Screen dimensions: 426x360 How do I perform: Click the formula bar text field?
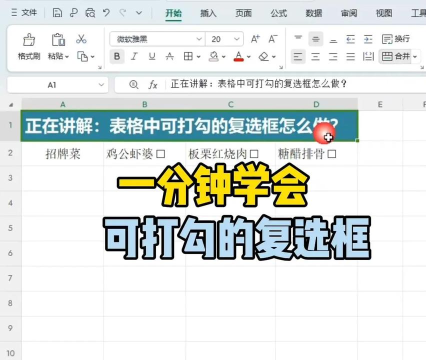click(x=297, y=84)
